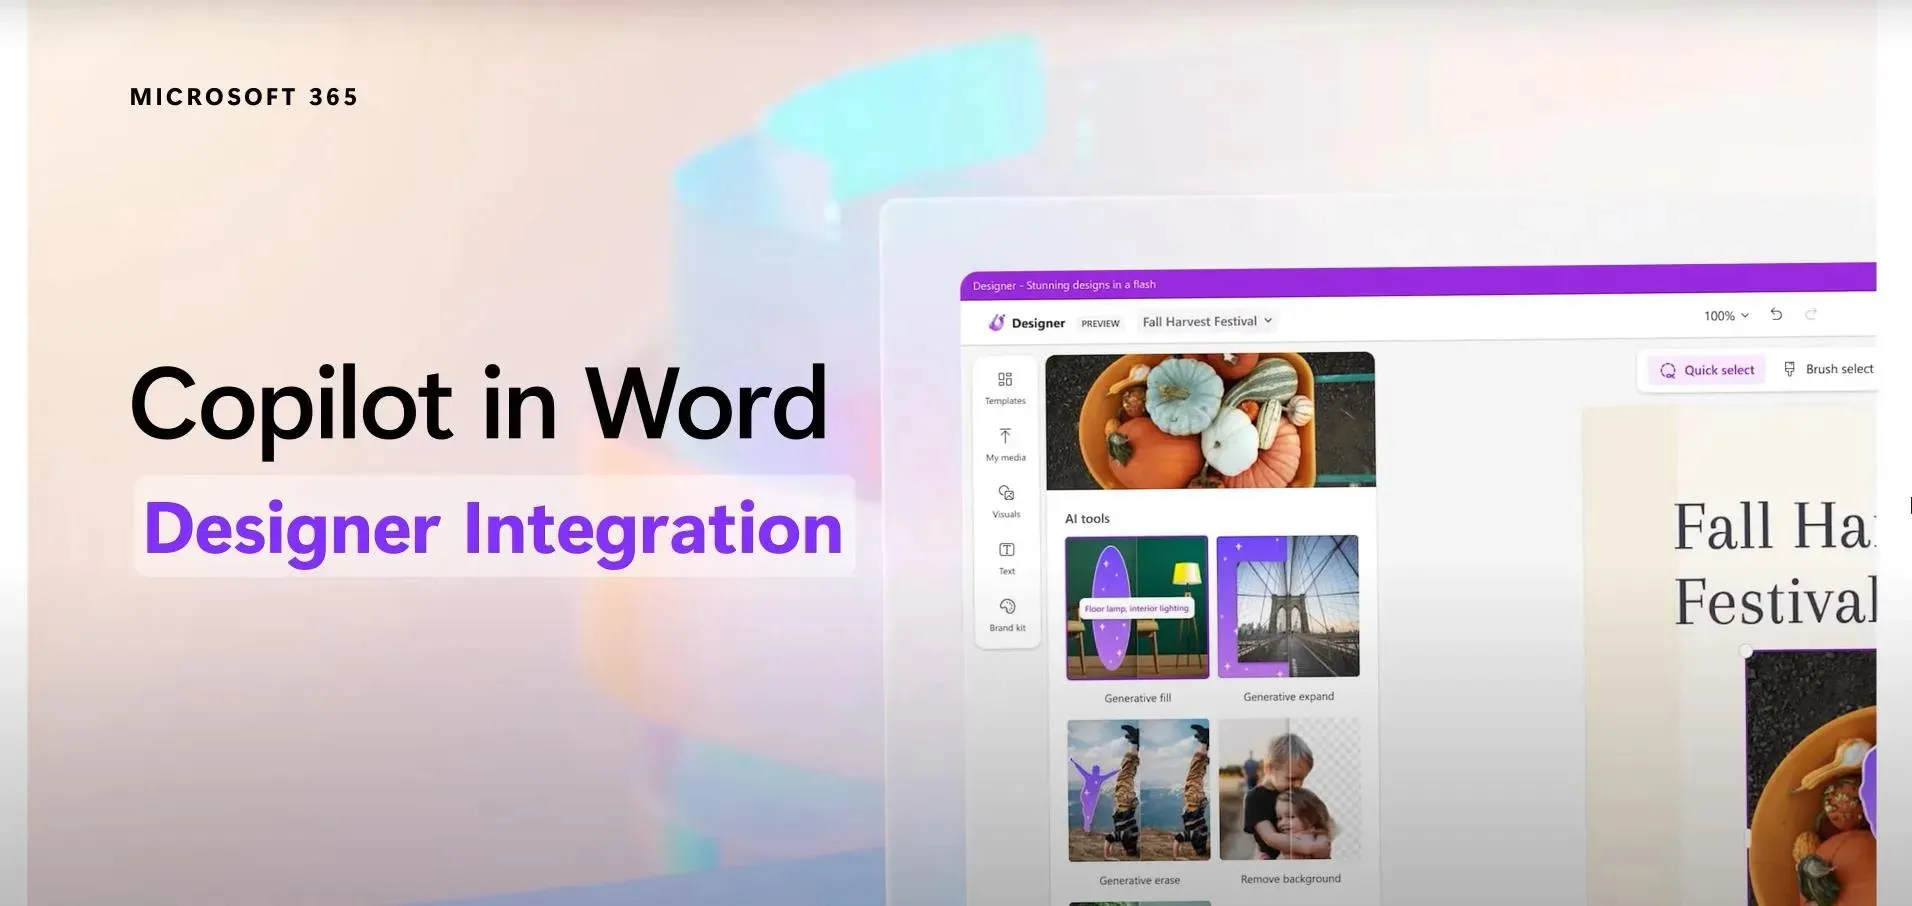Open the 100% zoom dropdown

[1726, 315]
